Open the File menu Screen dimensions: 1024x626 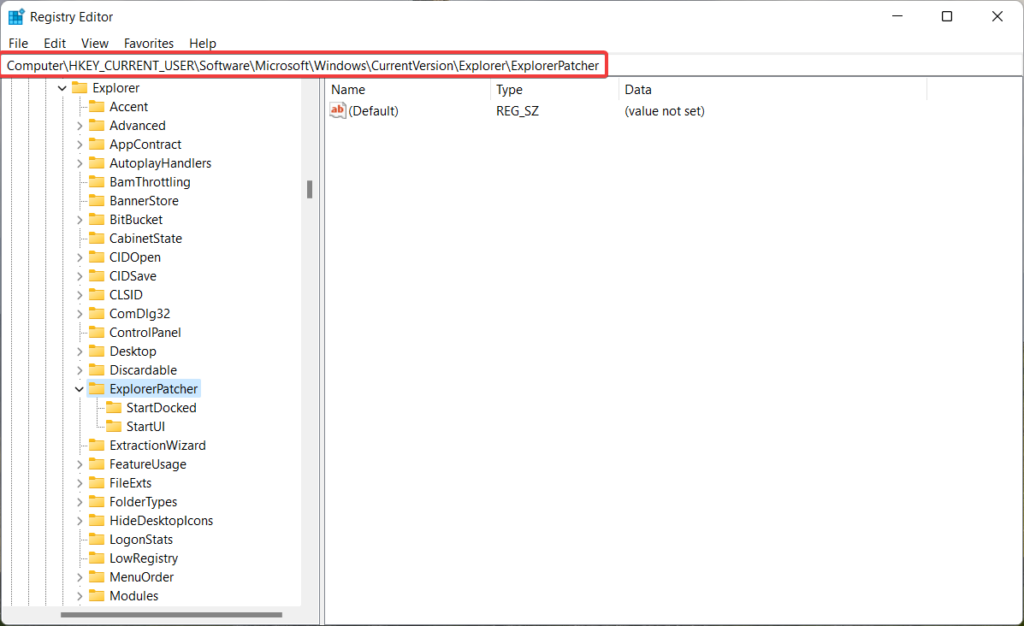[18, 43]
